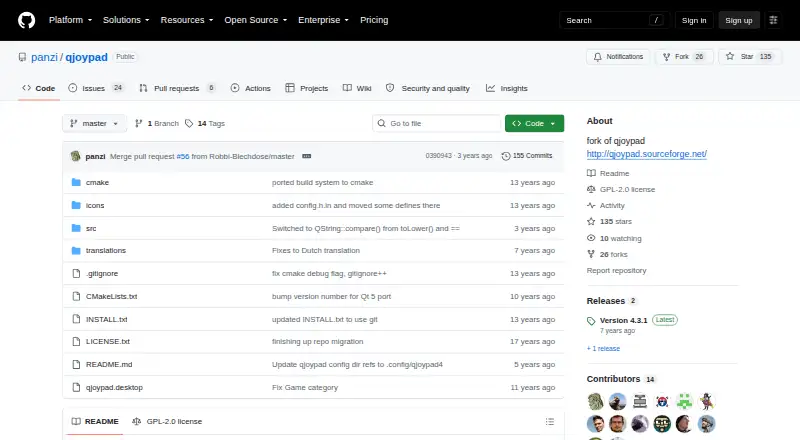Image resolution: width=800 pixels, height=440 pixels.
Task: Open GPL-2.0 license link in About
Action: coord(621,189)
